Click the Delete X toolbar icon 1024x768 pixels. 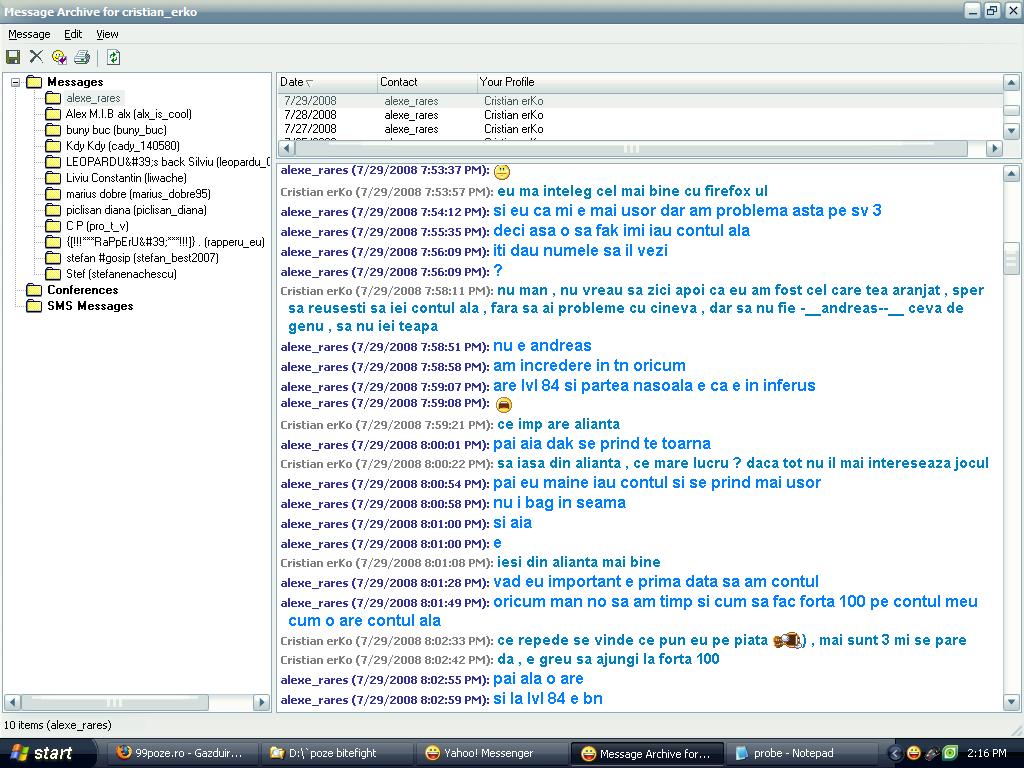[x=36, y=58]
